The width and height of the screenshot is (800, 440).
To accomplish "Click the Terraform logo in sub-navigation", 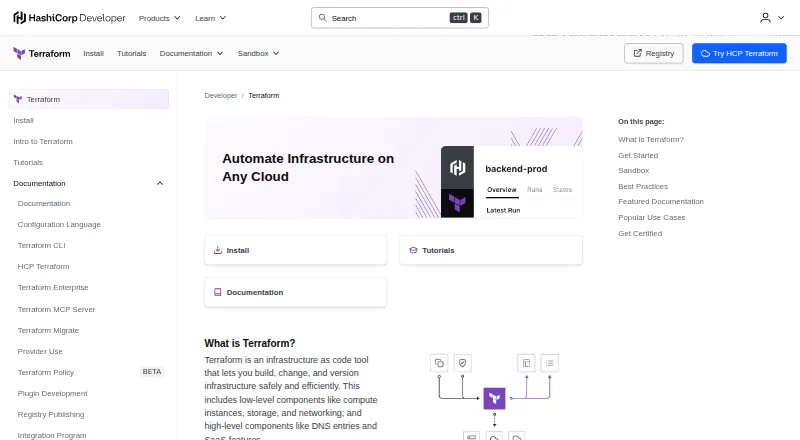I will (42, 53).
